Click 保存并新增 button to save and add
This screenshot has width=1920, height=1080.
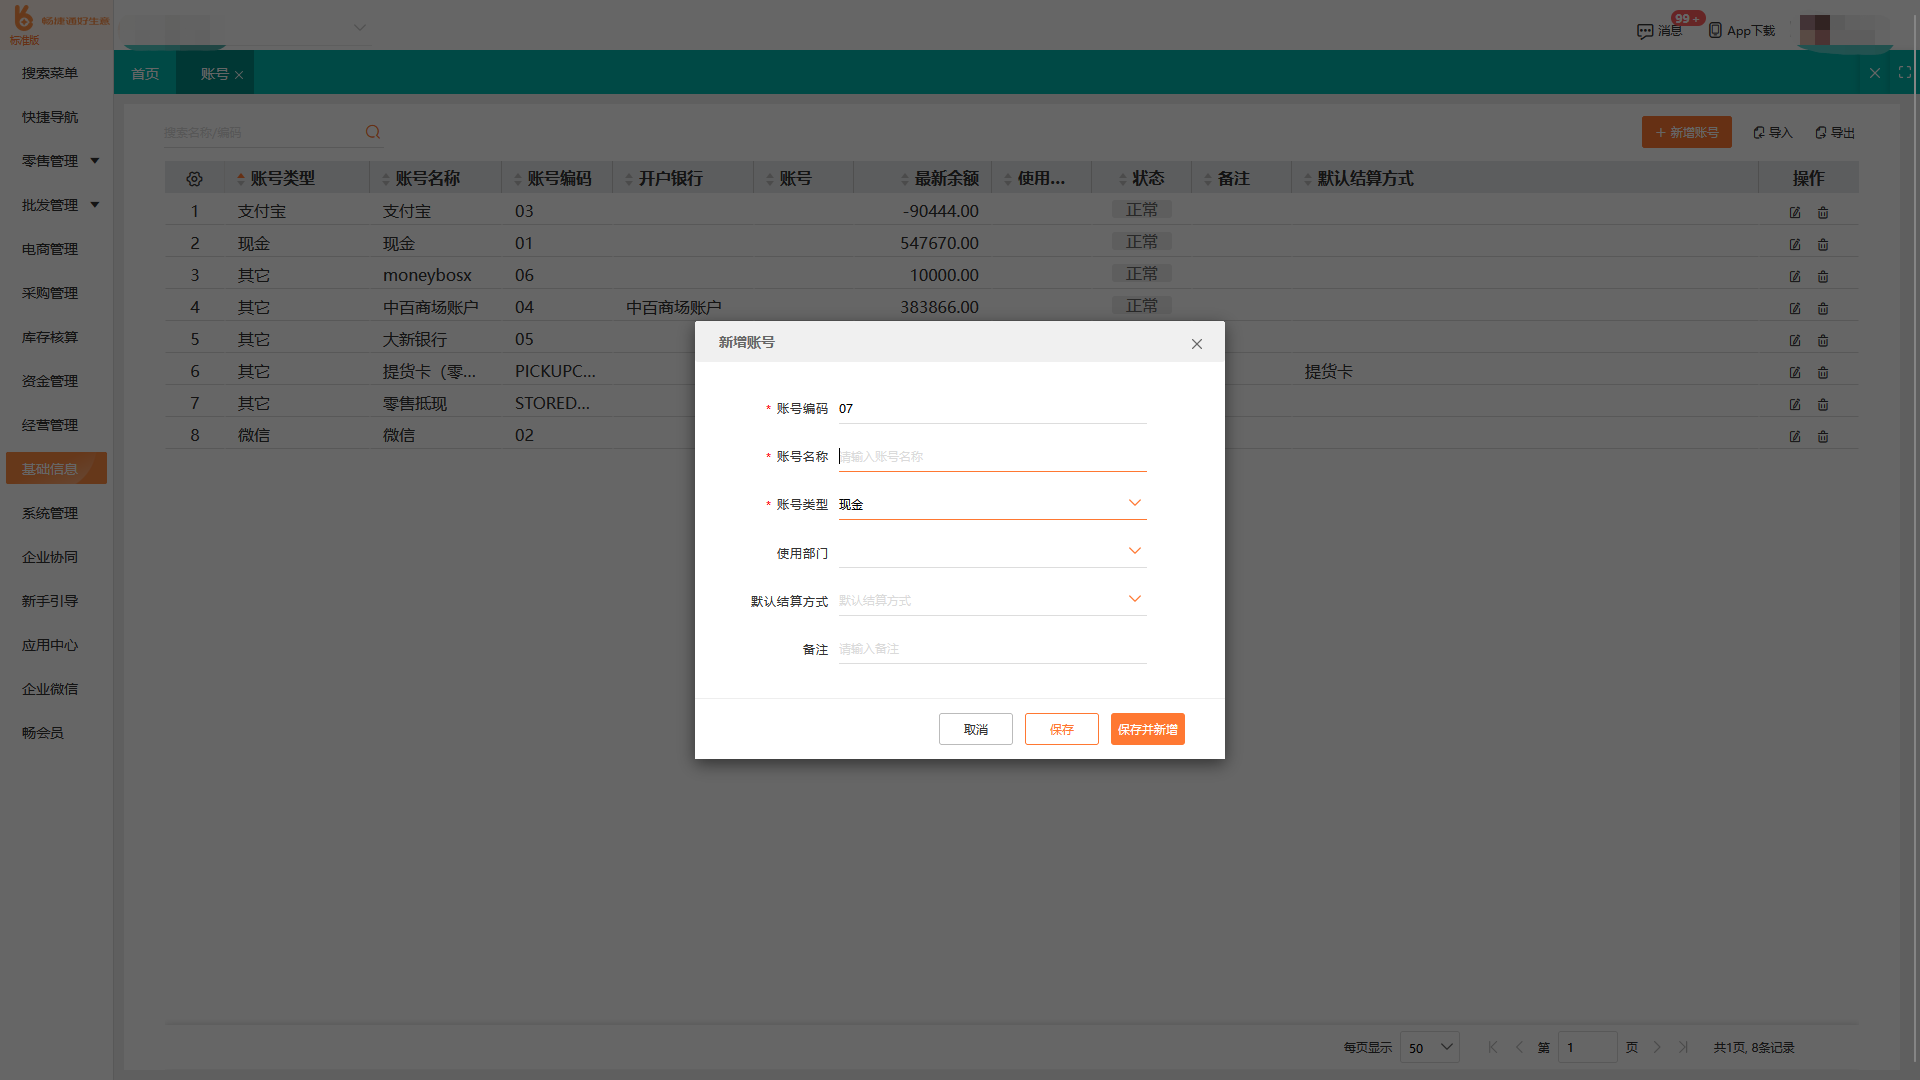pos(1147,729)
